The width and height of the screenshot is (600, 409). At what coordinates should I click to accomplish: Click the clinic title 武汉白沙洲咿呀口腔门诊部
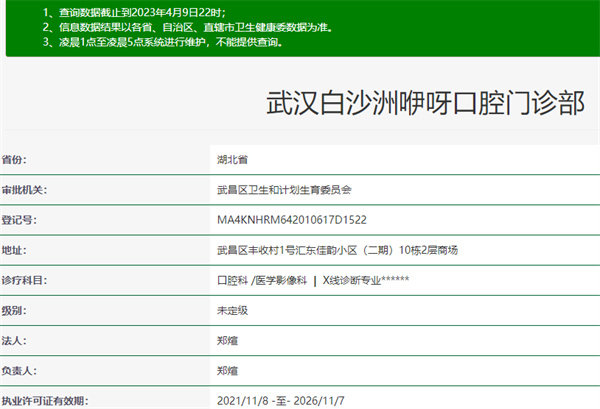pyautogui.click(x=425, y=103)
